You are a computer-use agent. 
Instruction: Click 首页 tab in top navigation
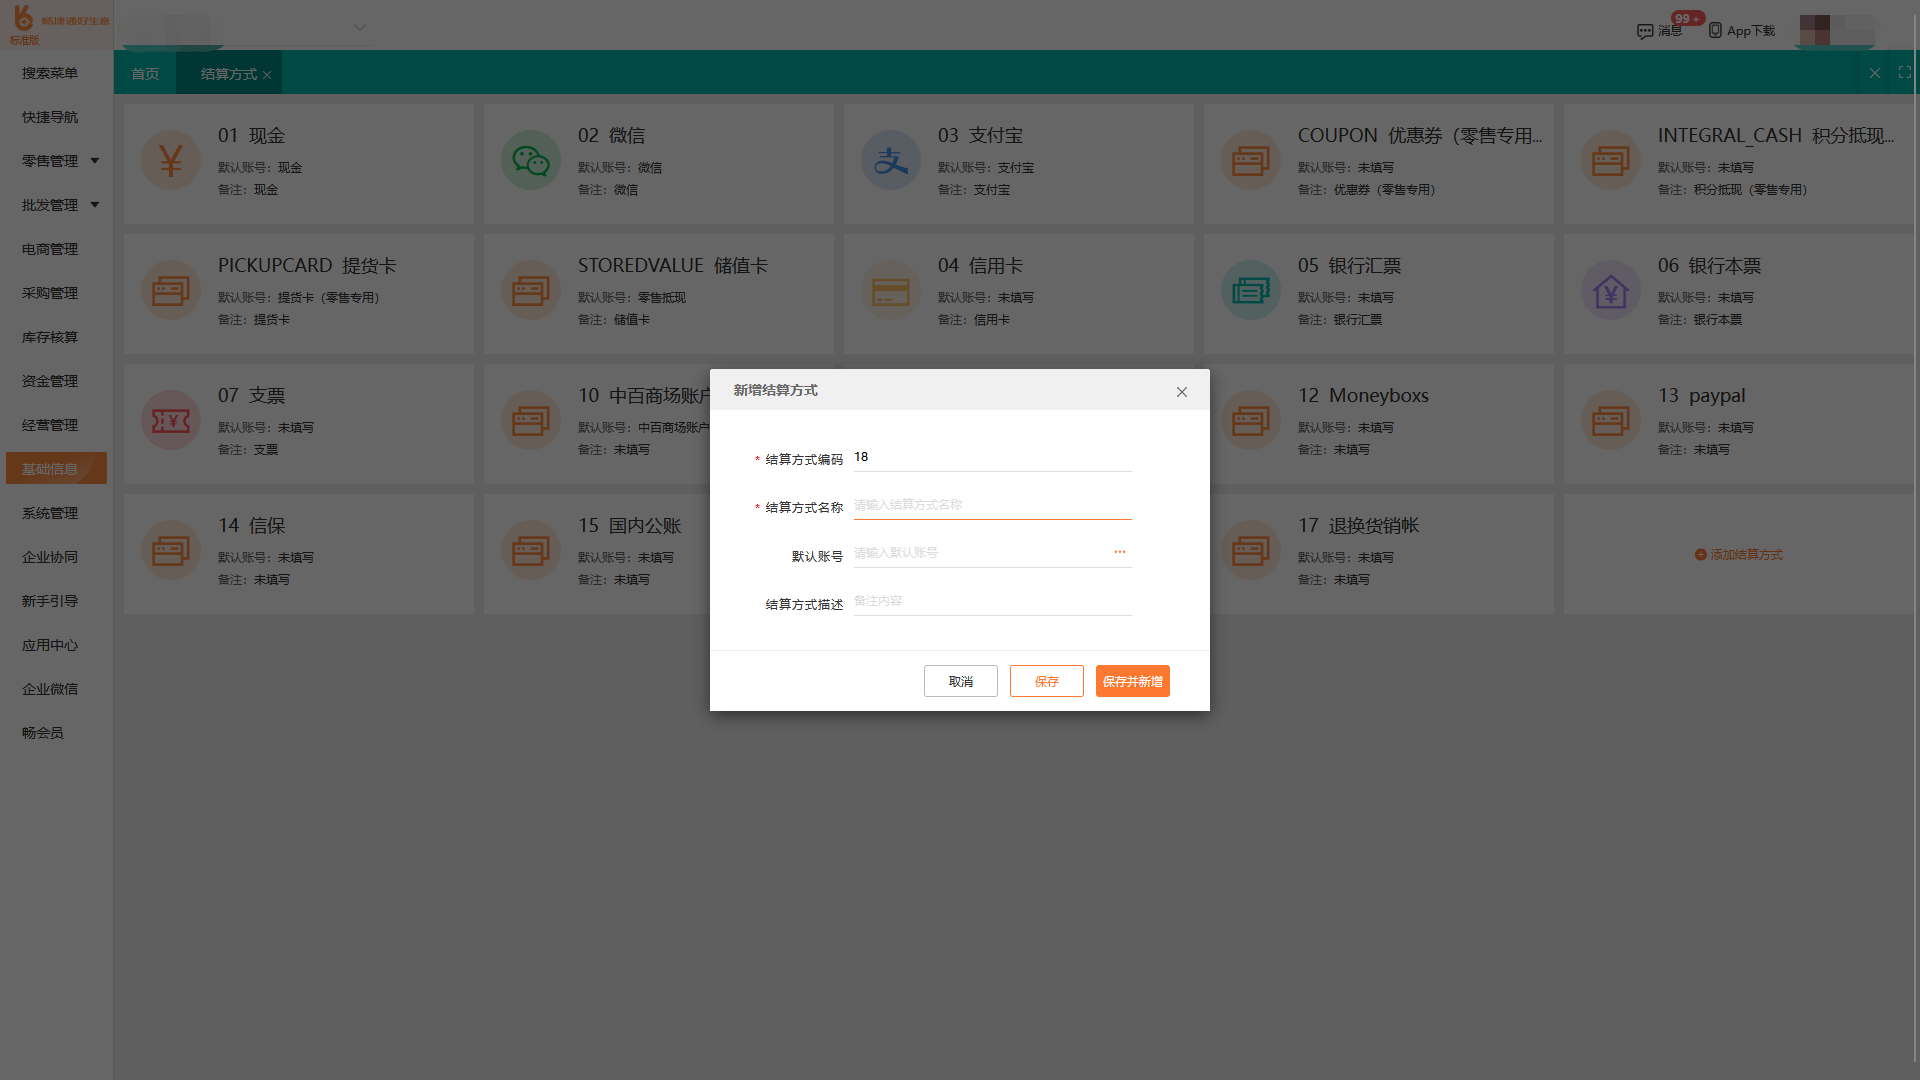(x=145, y=74)
